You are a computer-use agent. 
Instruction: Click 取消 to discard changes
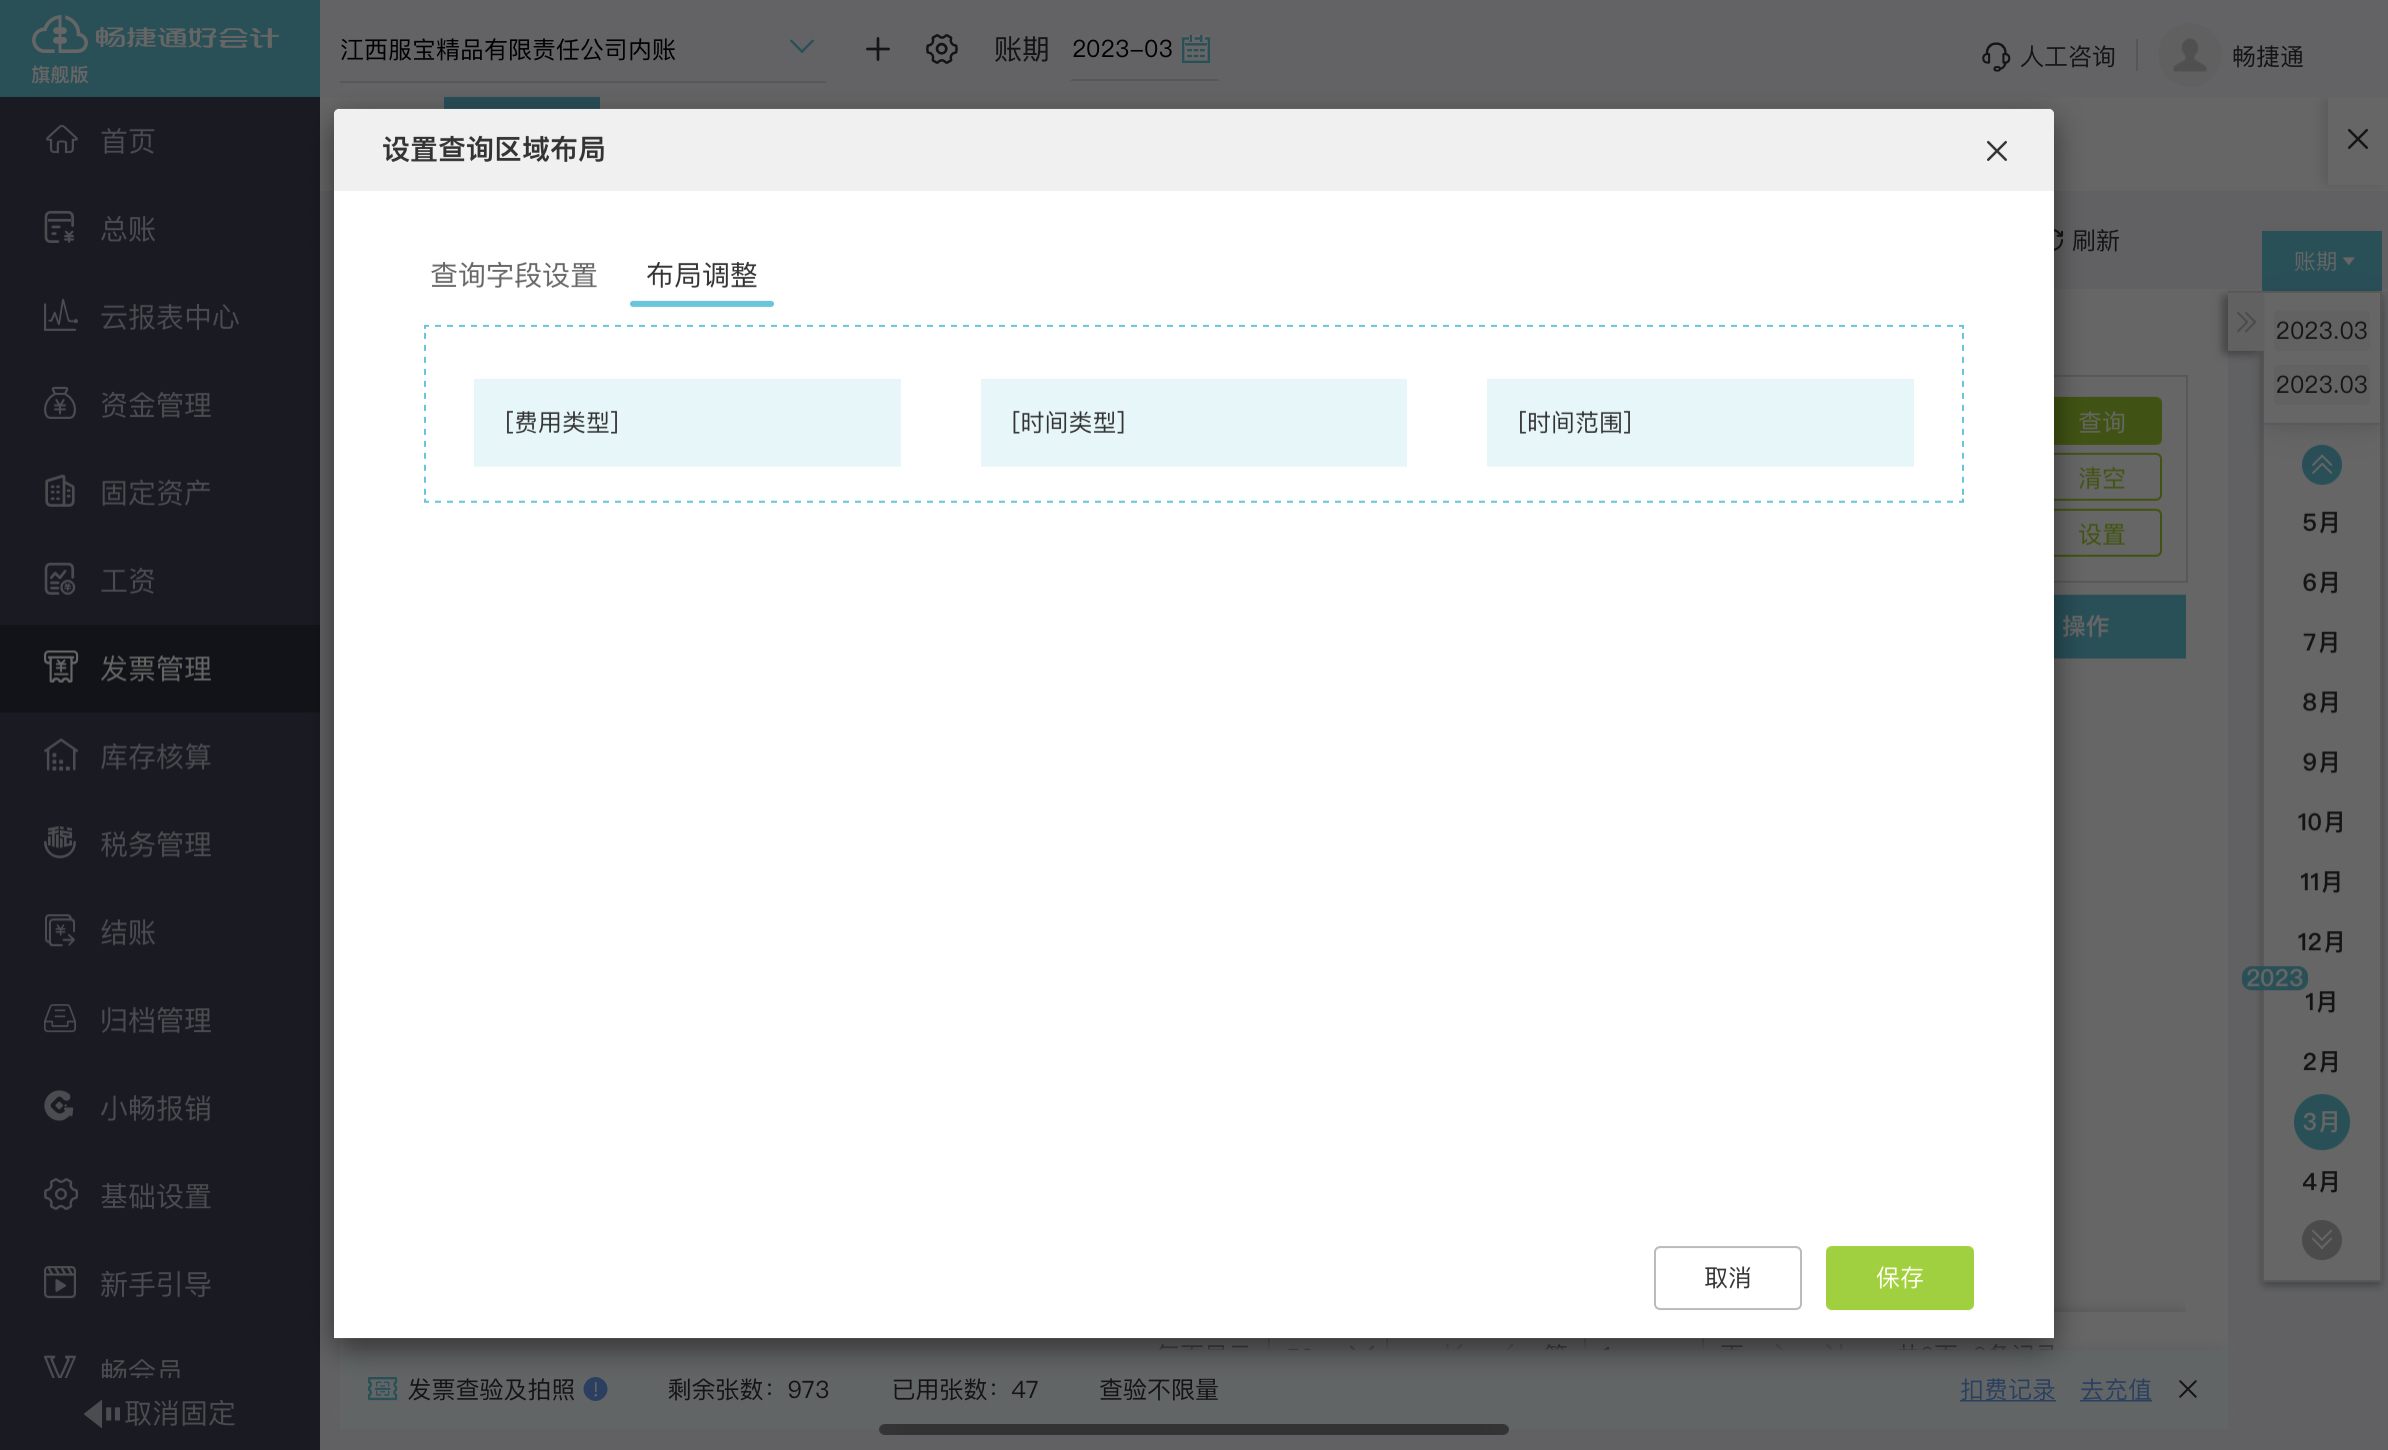[1726, 1278]
